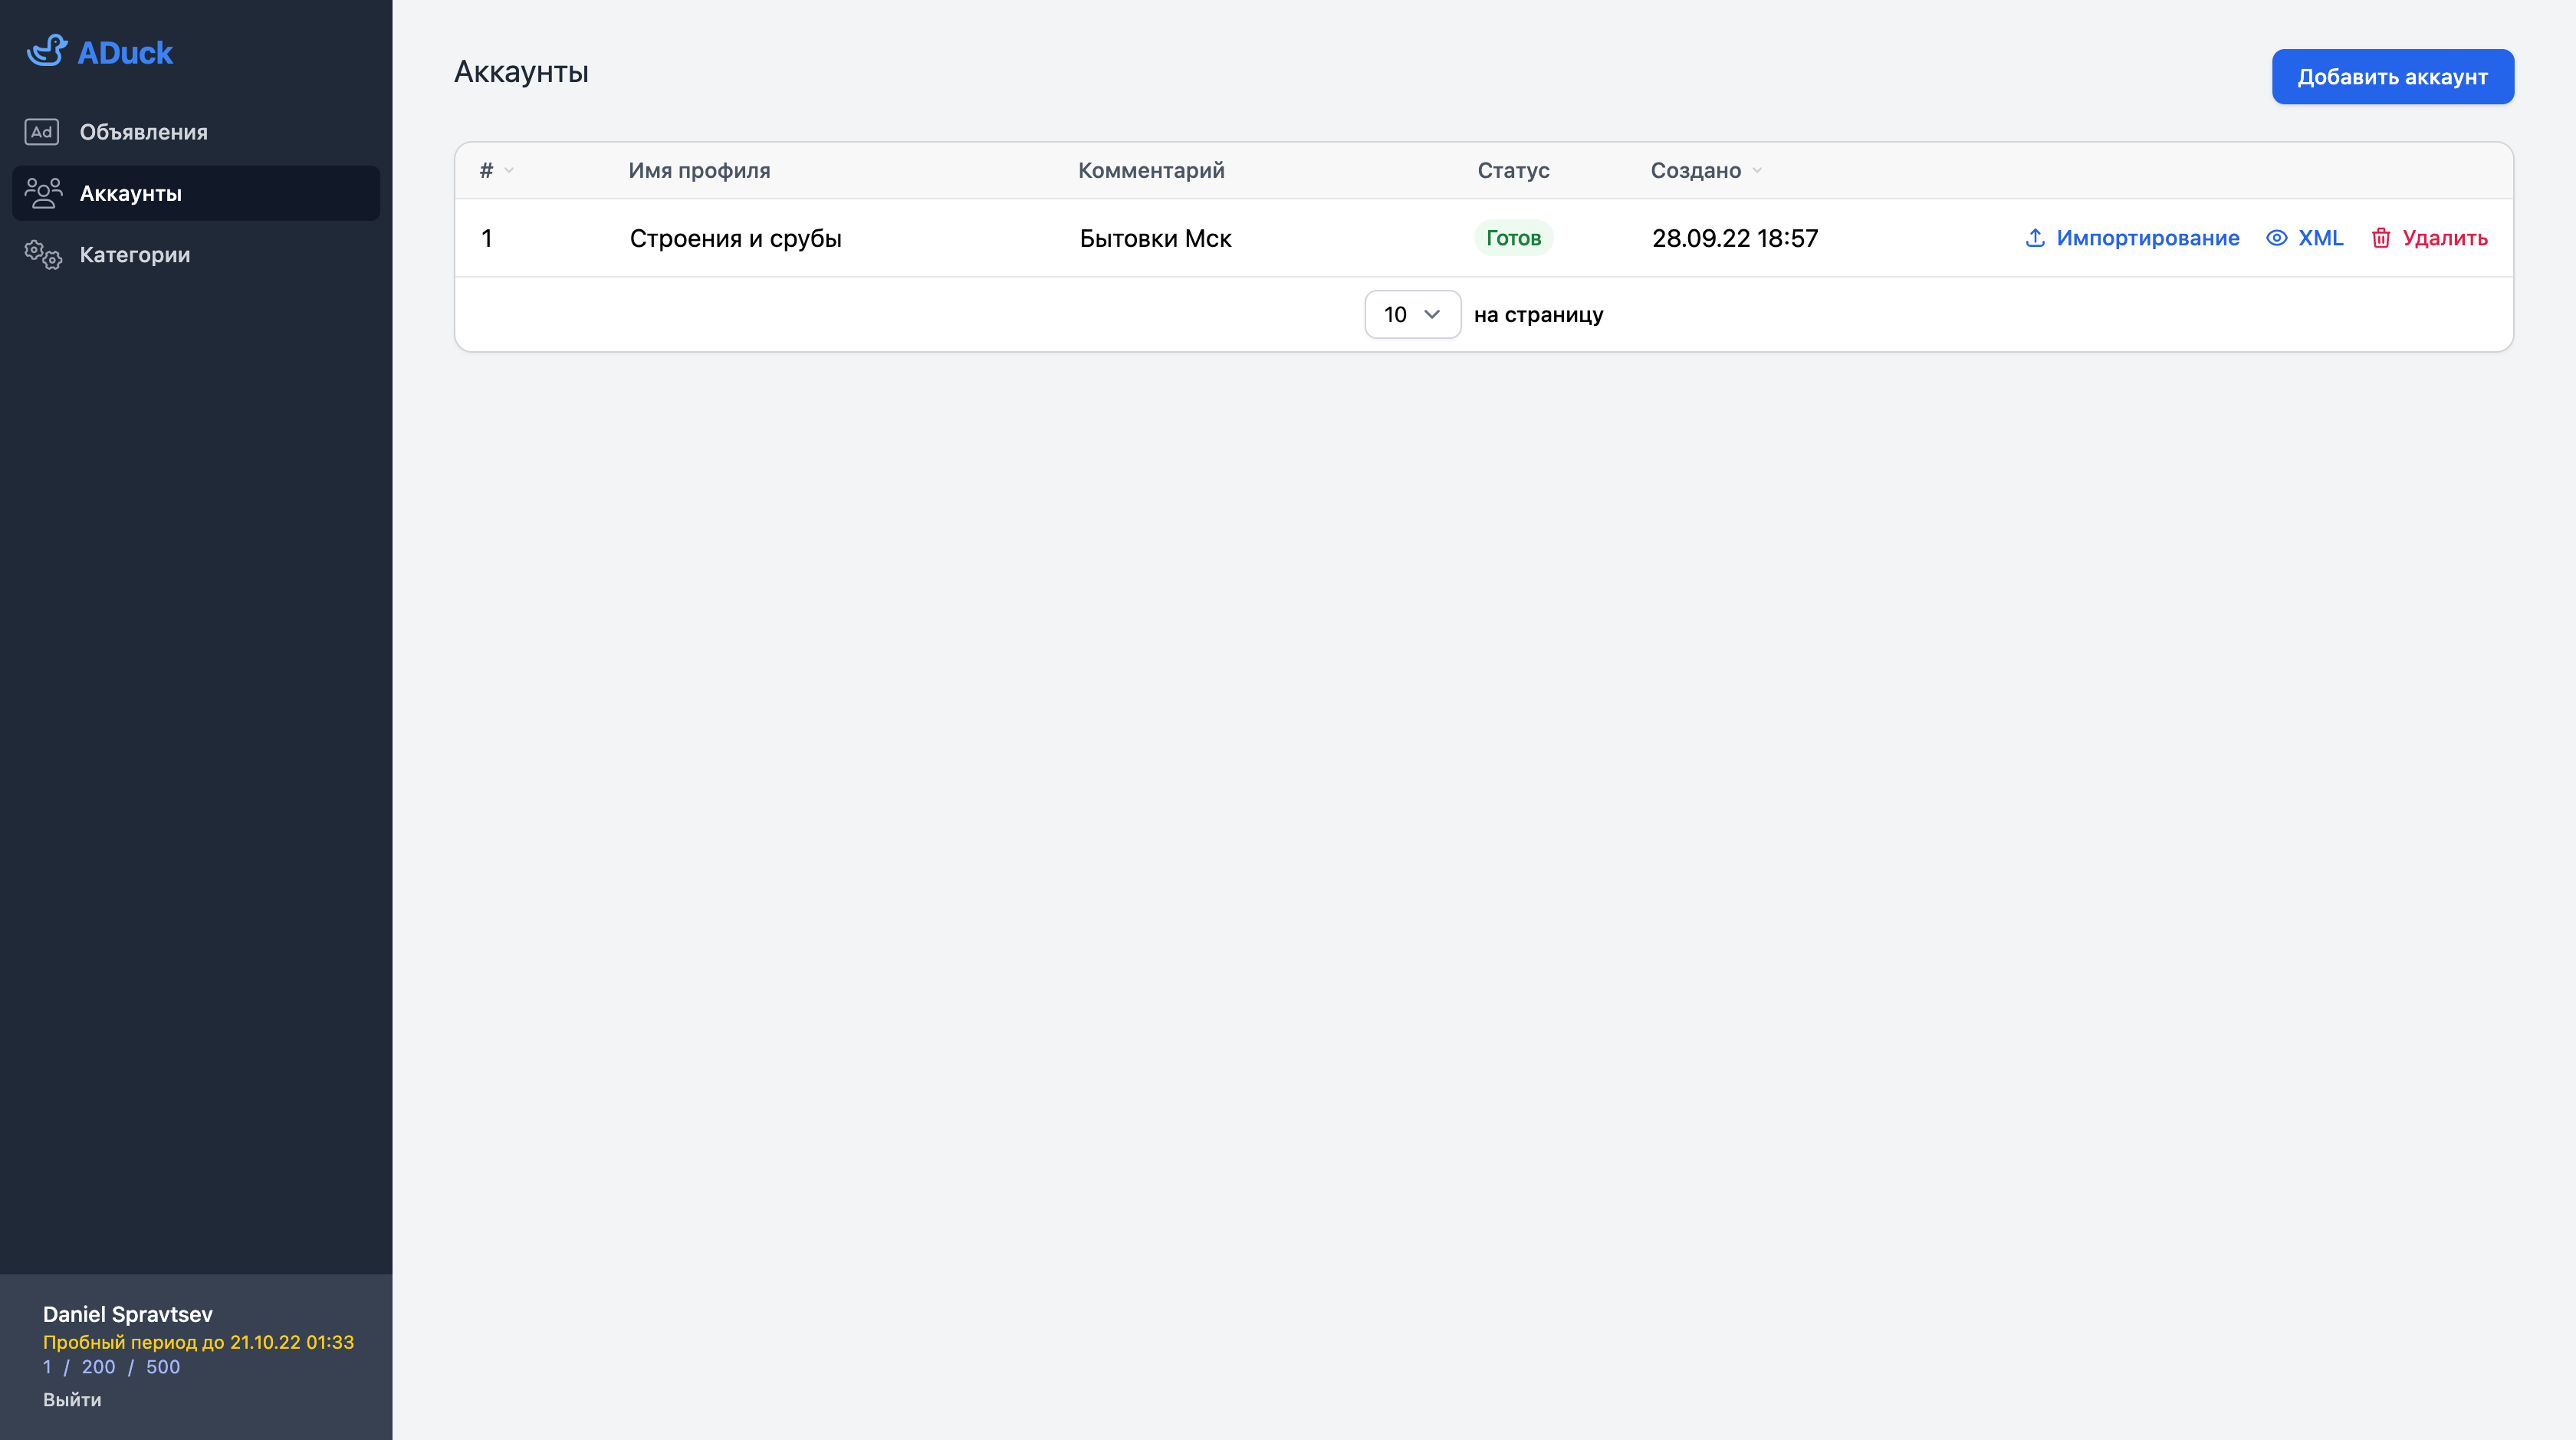The image size is (2576, 1440).
Task: Click the Объявления sidebar icon
Action: [x=41, y=131]
